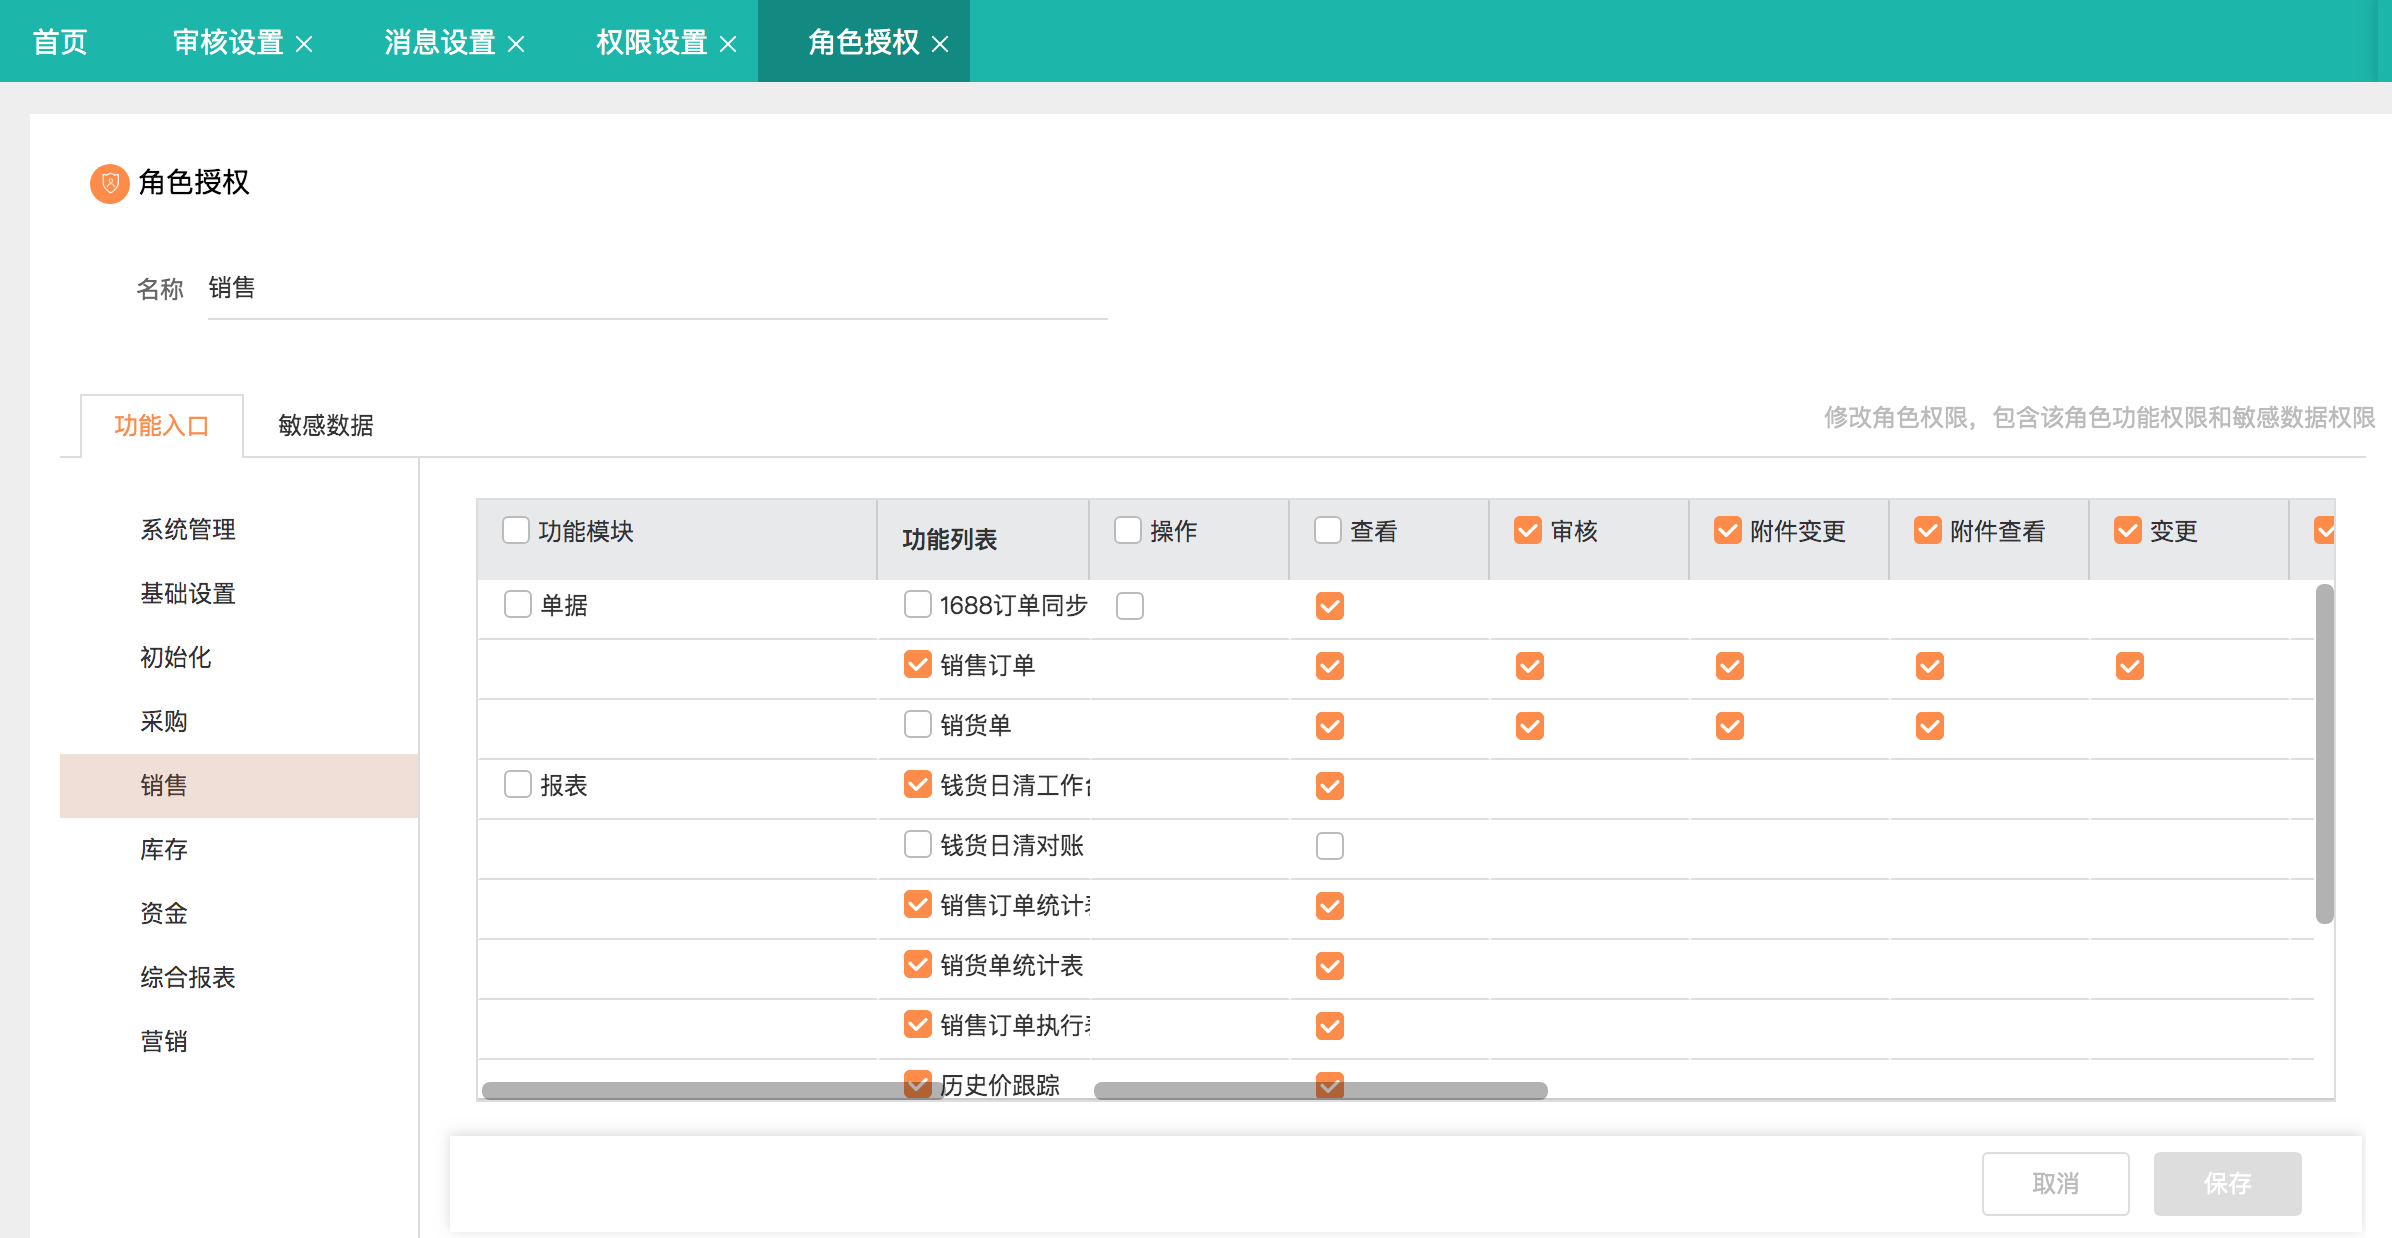Image resolution: width=2392 pixels, height=1238 pixels.
Task: Expand the 单据 功能模块 section
Action: coord(565,605)
